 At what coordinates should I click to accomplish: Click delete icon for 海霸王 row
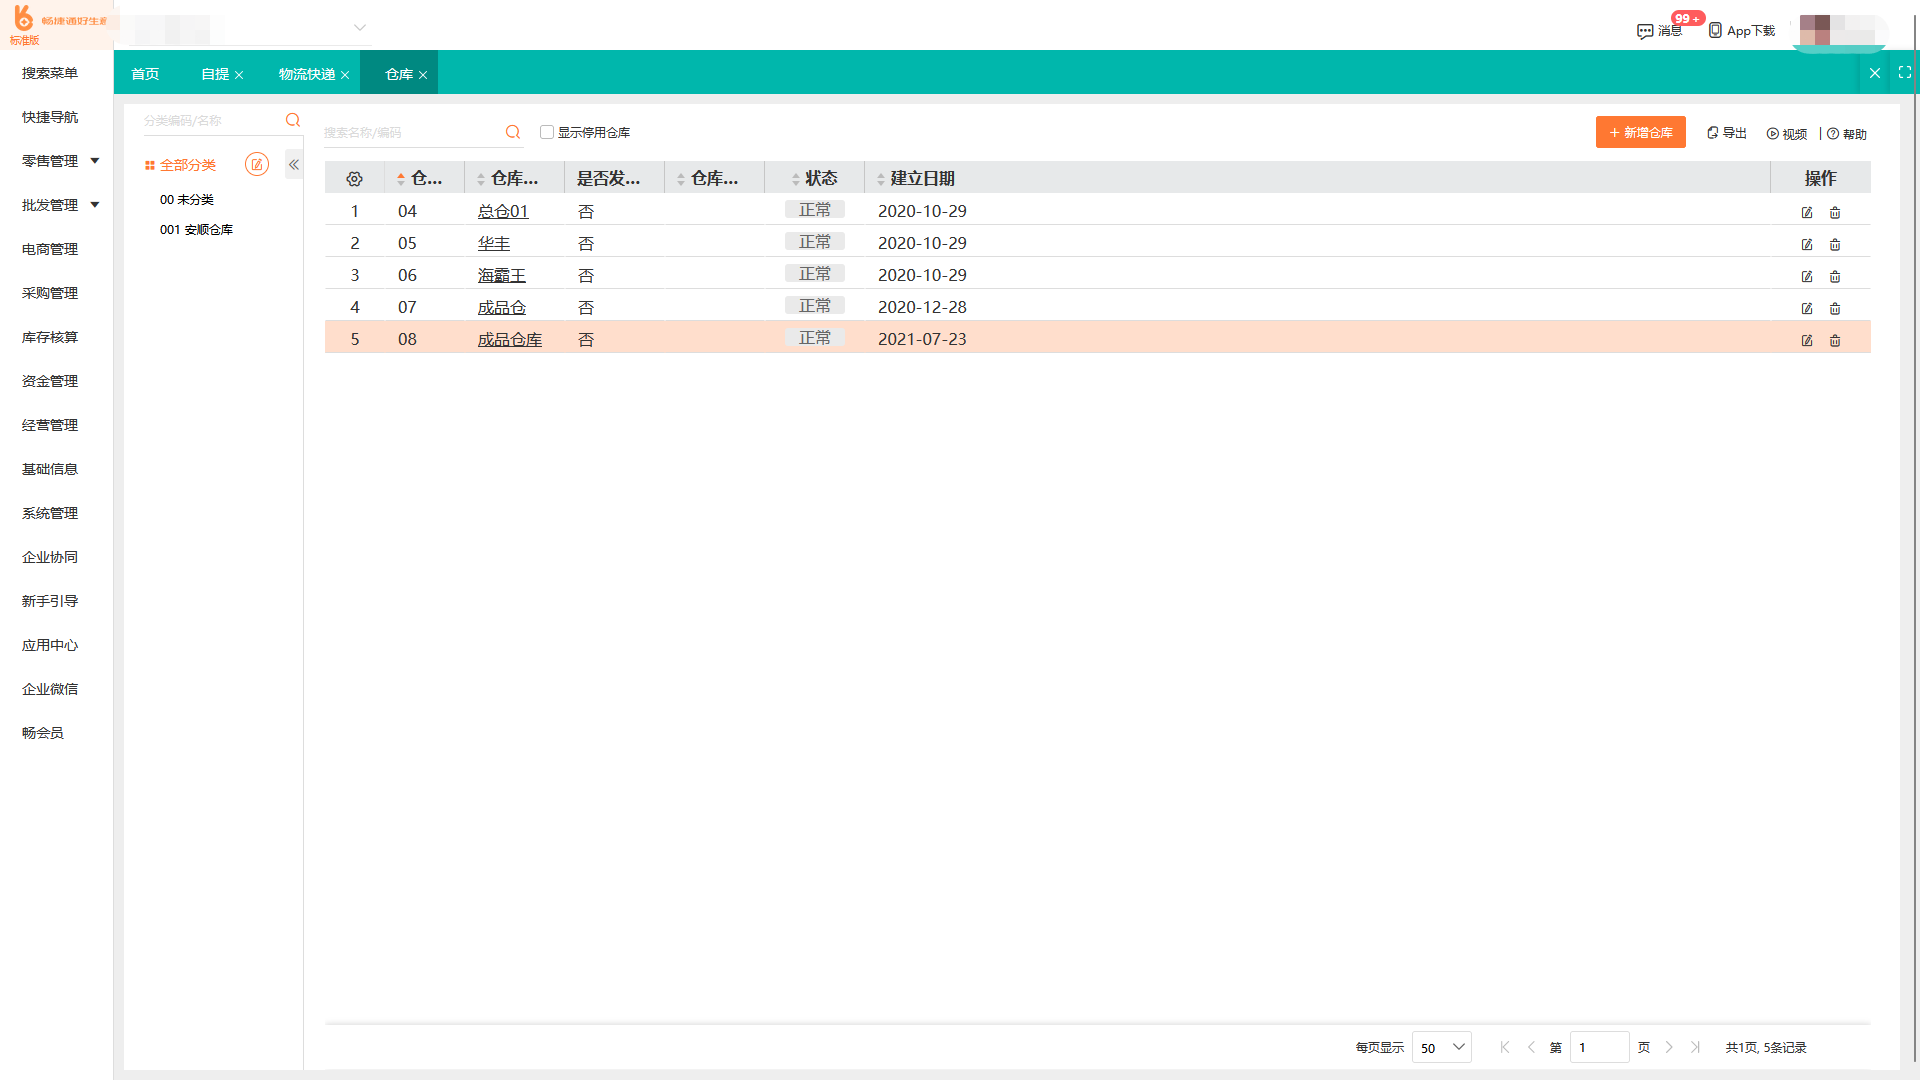[x=1834, y=274]
